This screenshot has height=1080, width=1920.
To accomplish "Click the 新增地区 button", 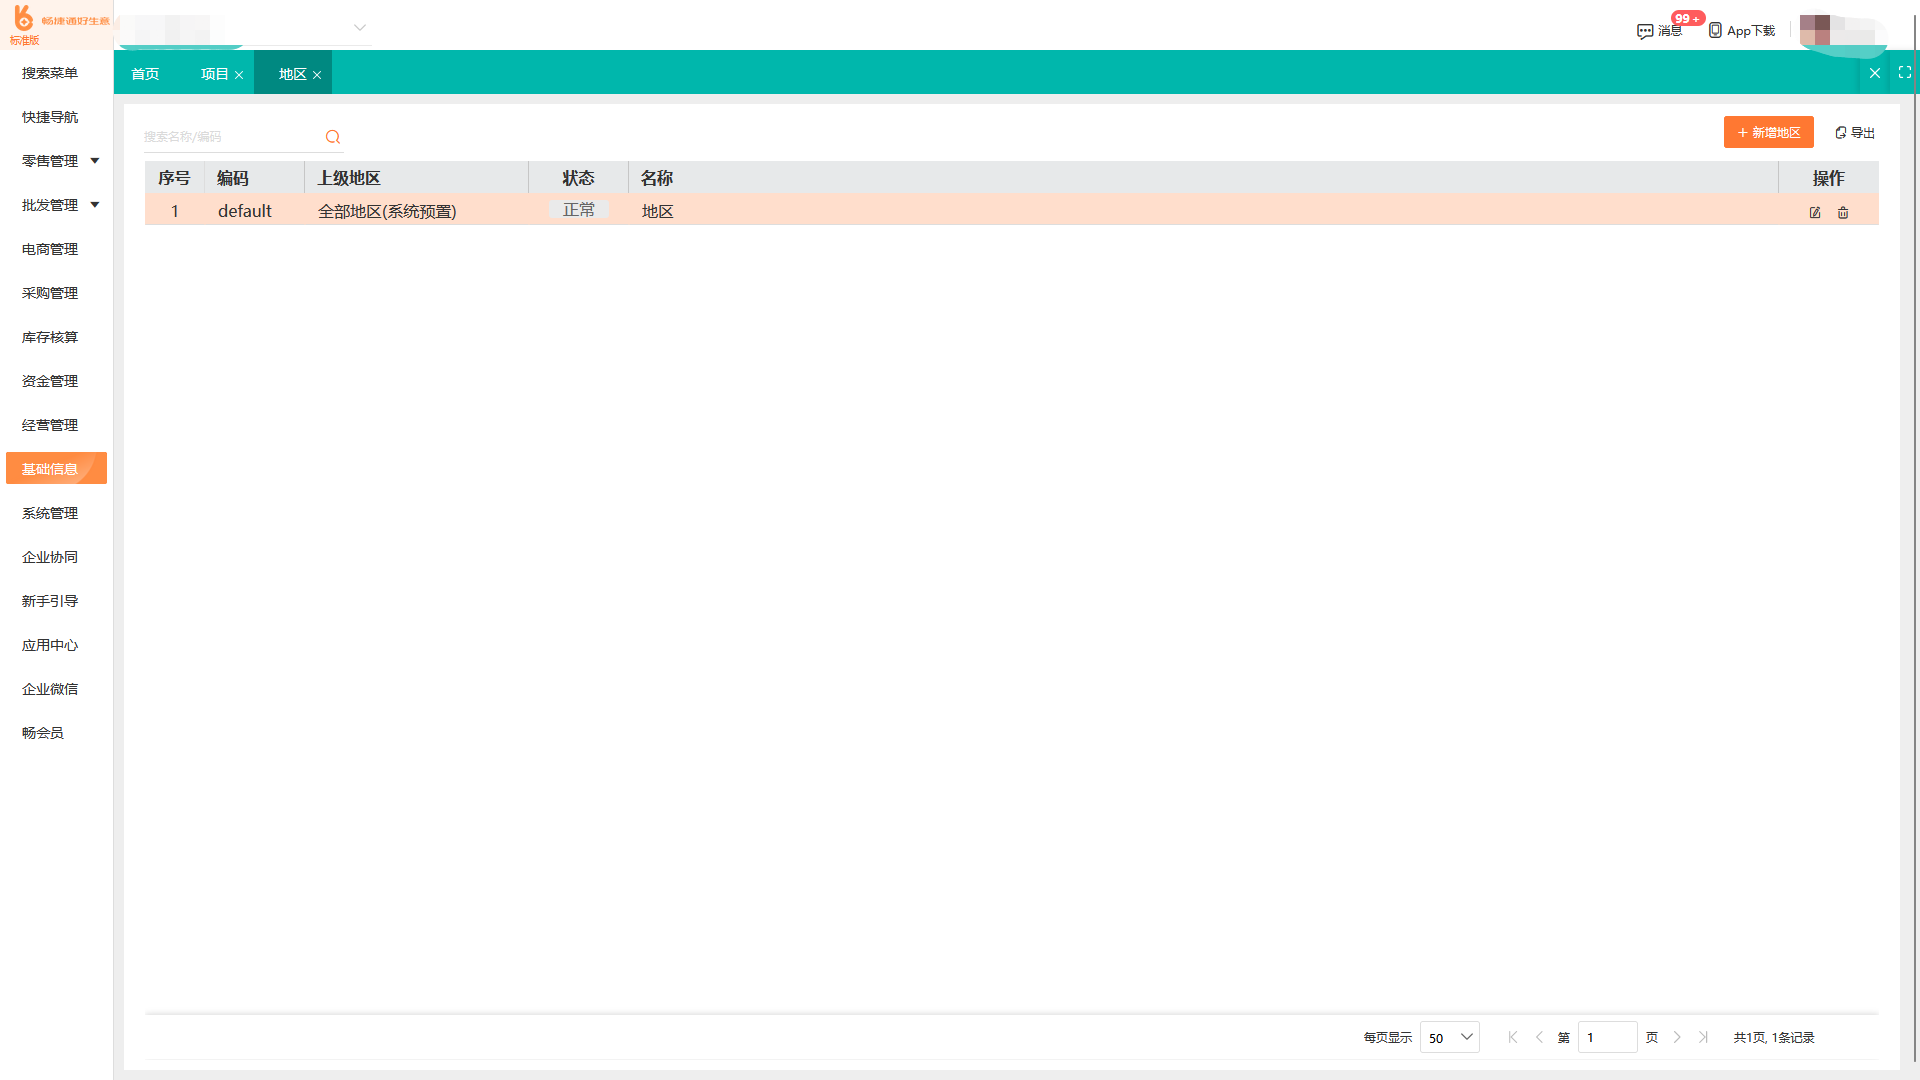I will (x=1768, y=132).
